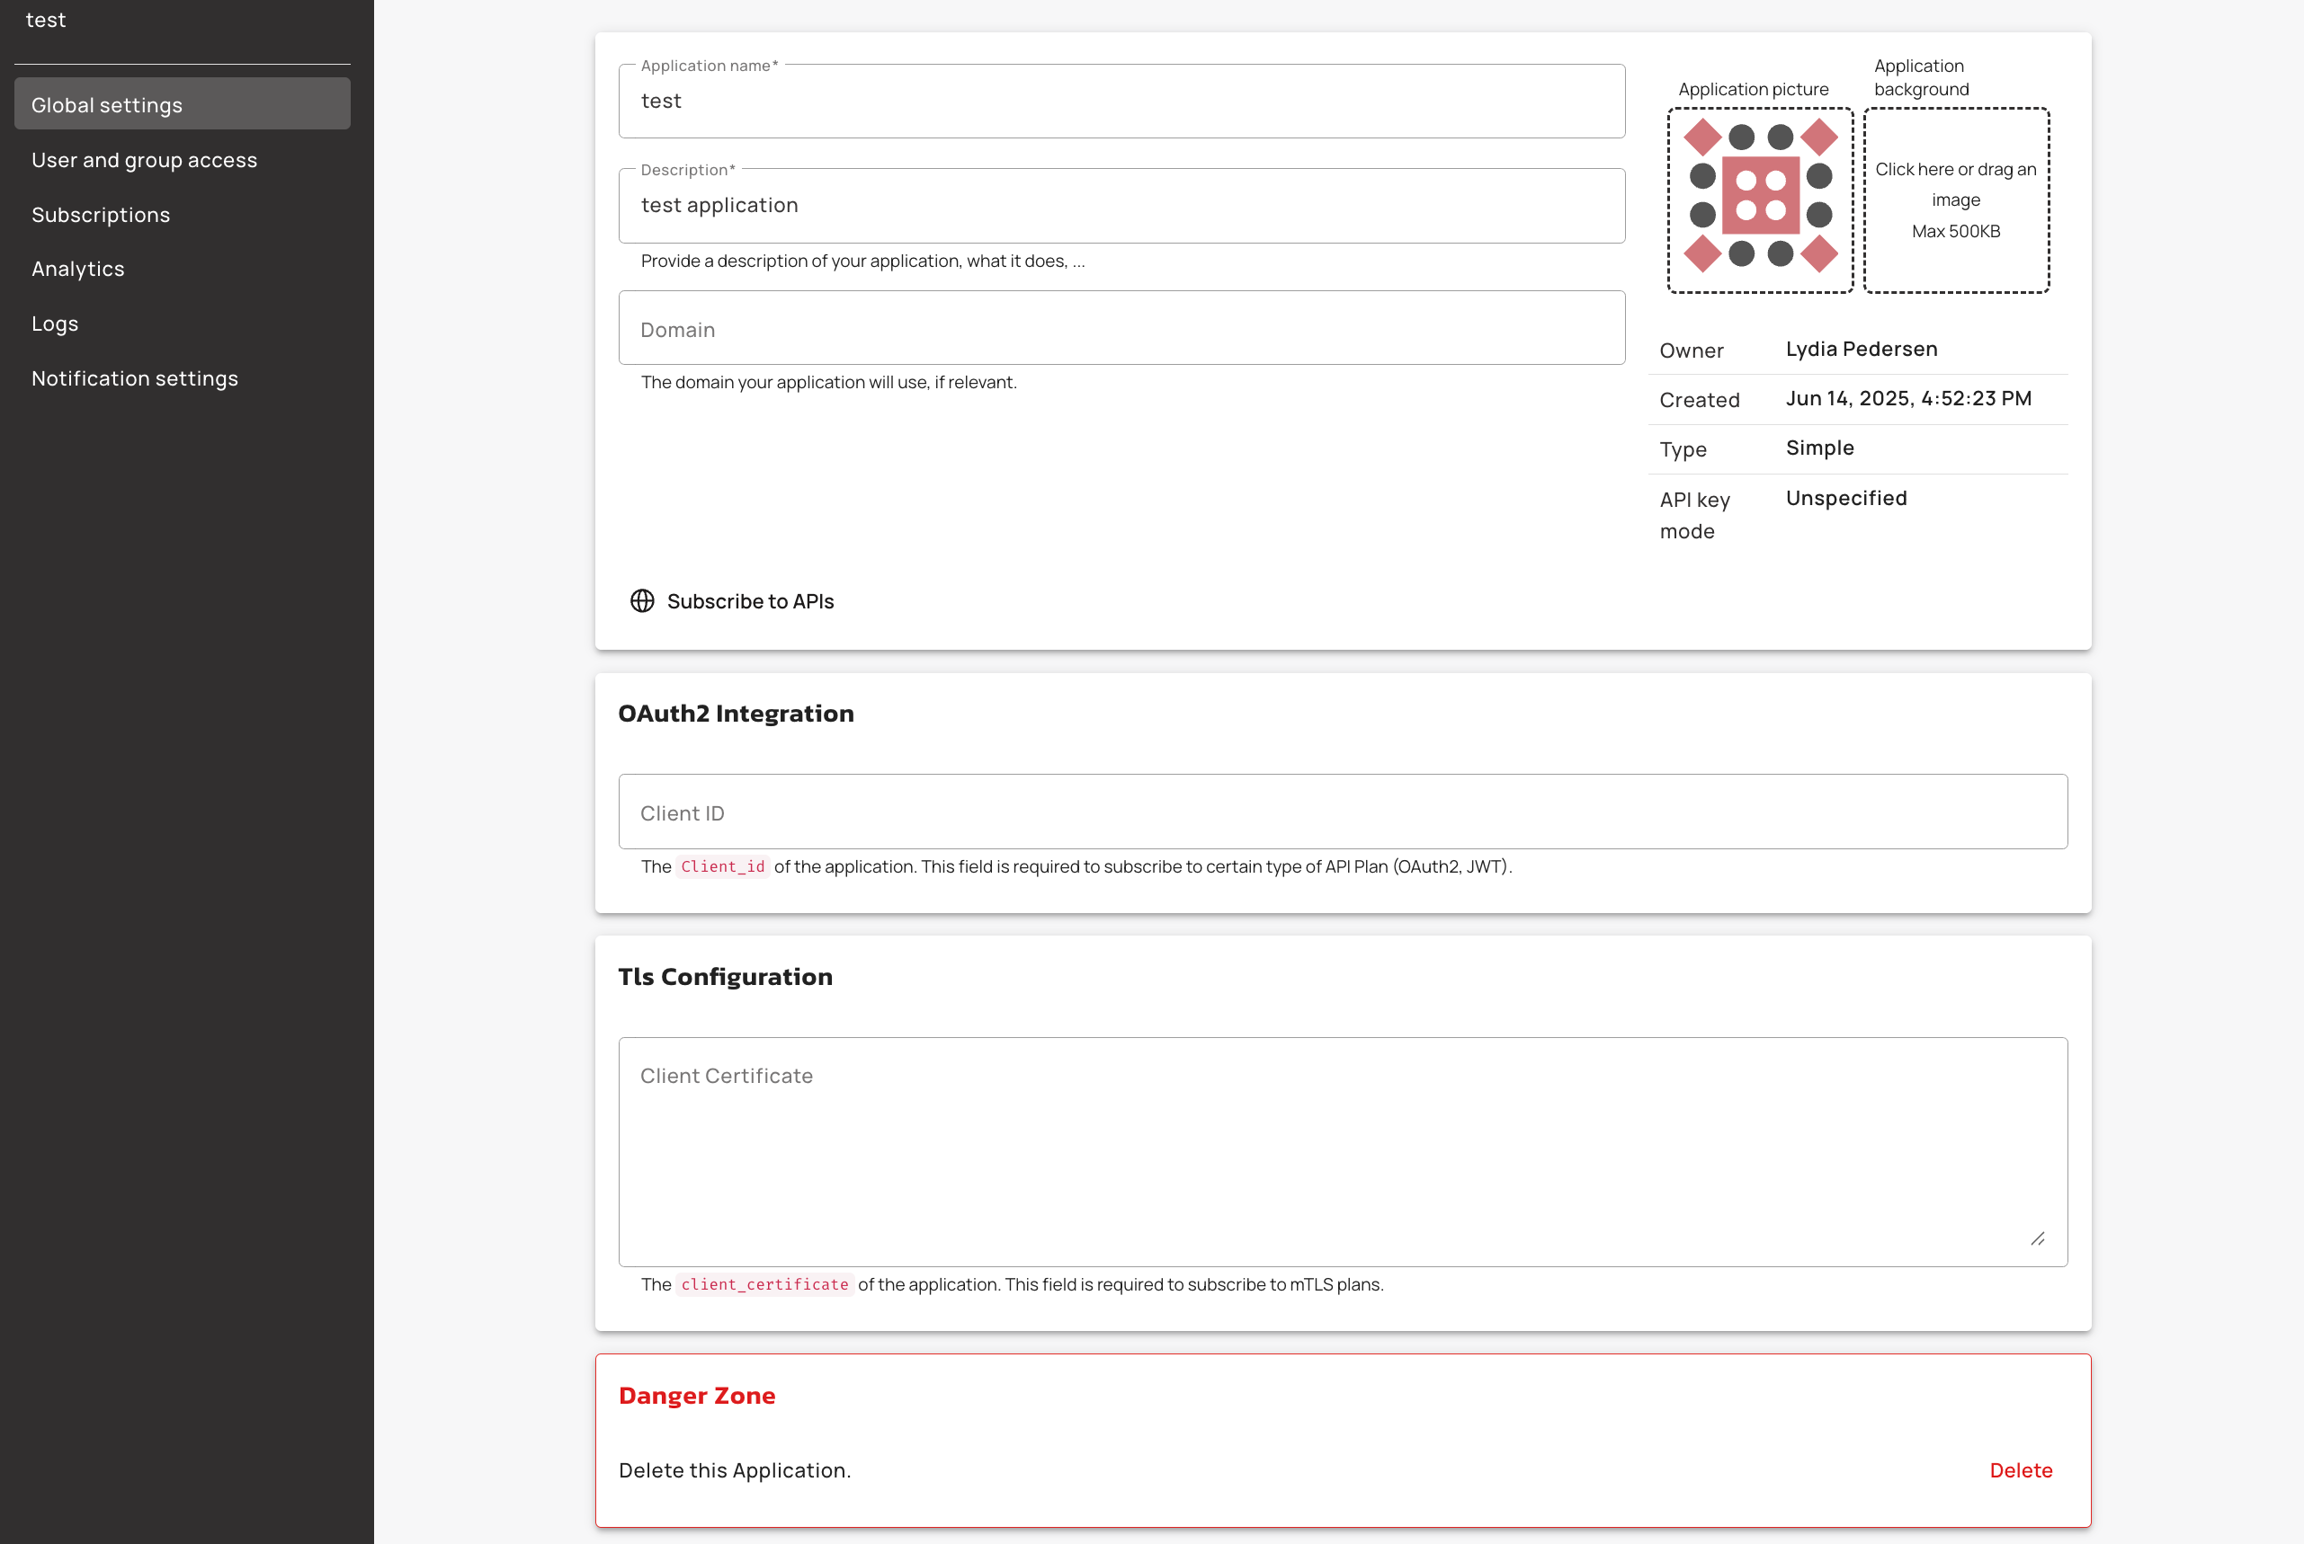Viewport: 2304px width, 1544px height.
Task: Click into the Description field
Action: (x=1121, y=206)
